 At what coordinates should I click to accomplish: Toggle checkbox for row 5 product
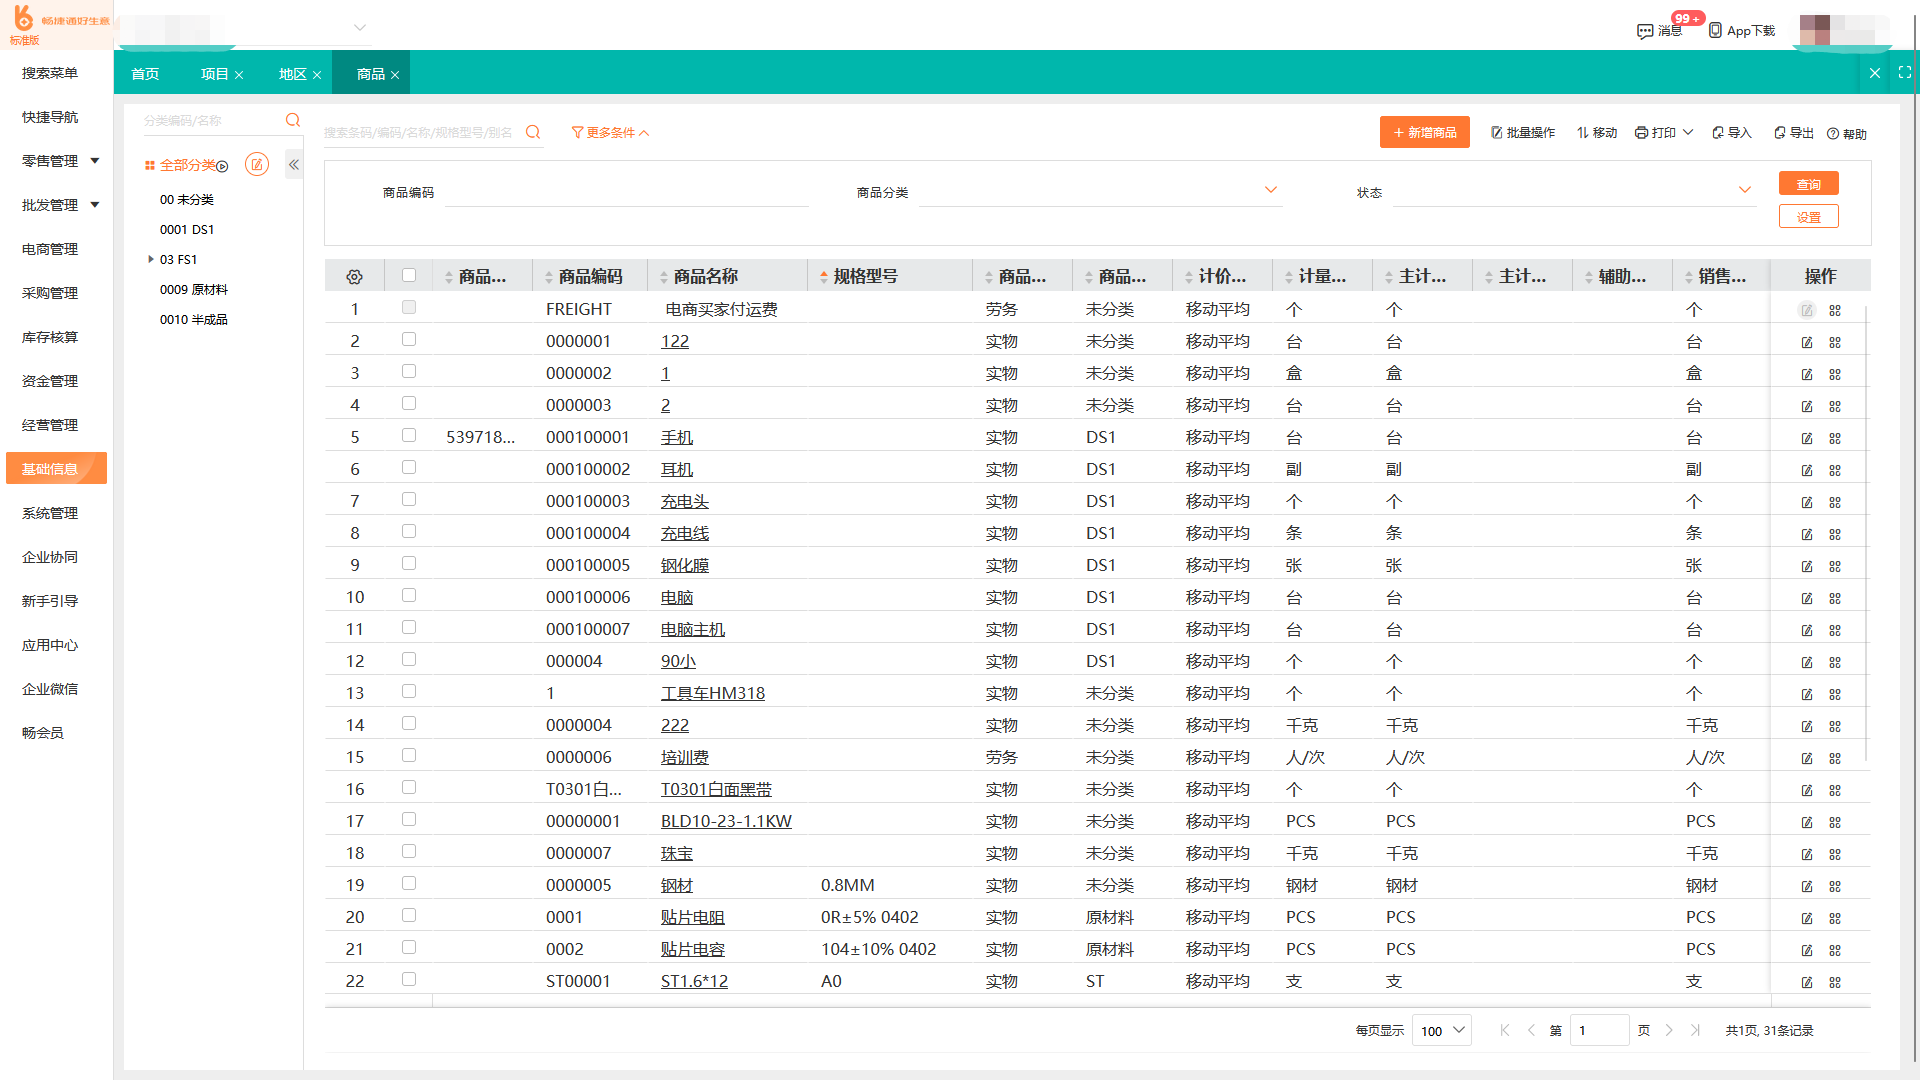pyautogui.click(x=410, y=435)
